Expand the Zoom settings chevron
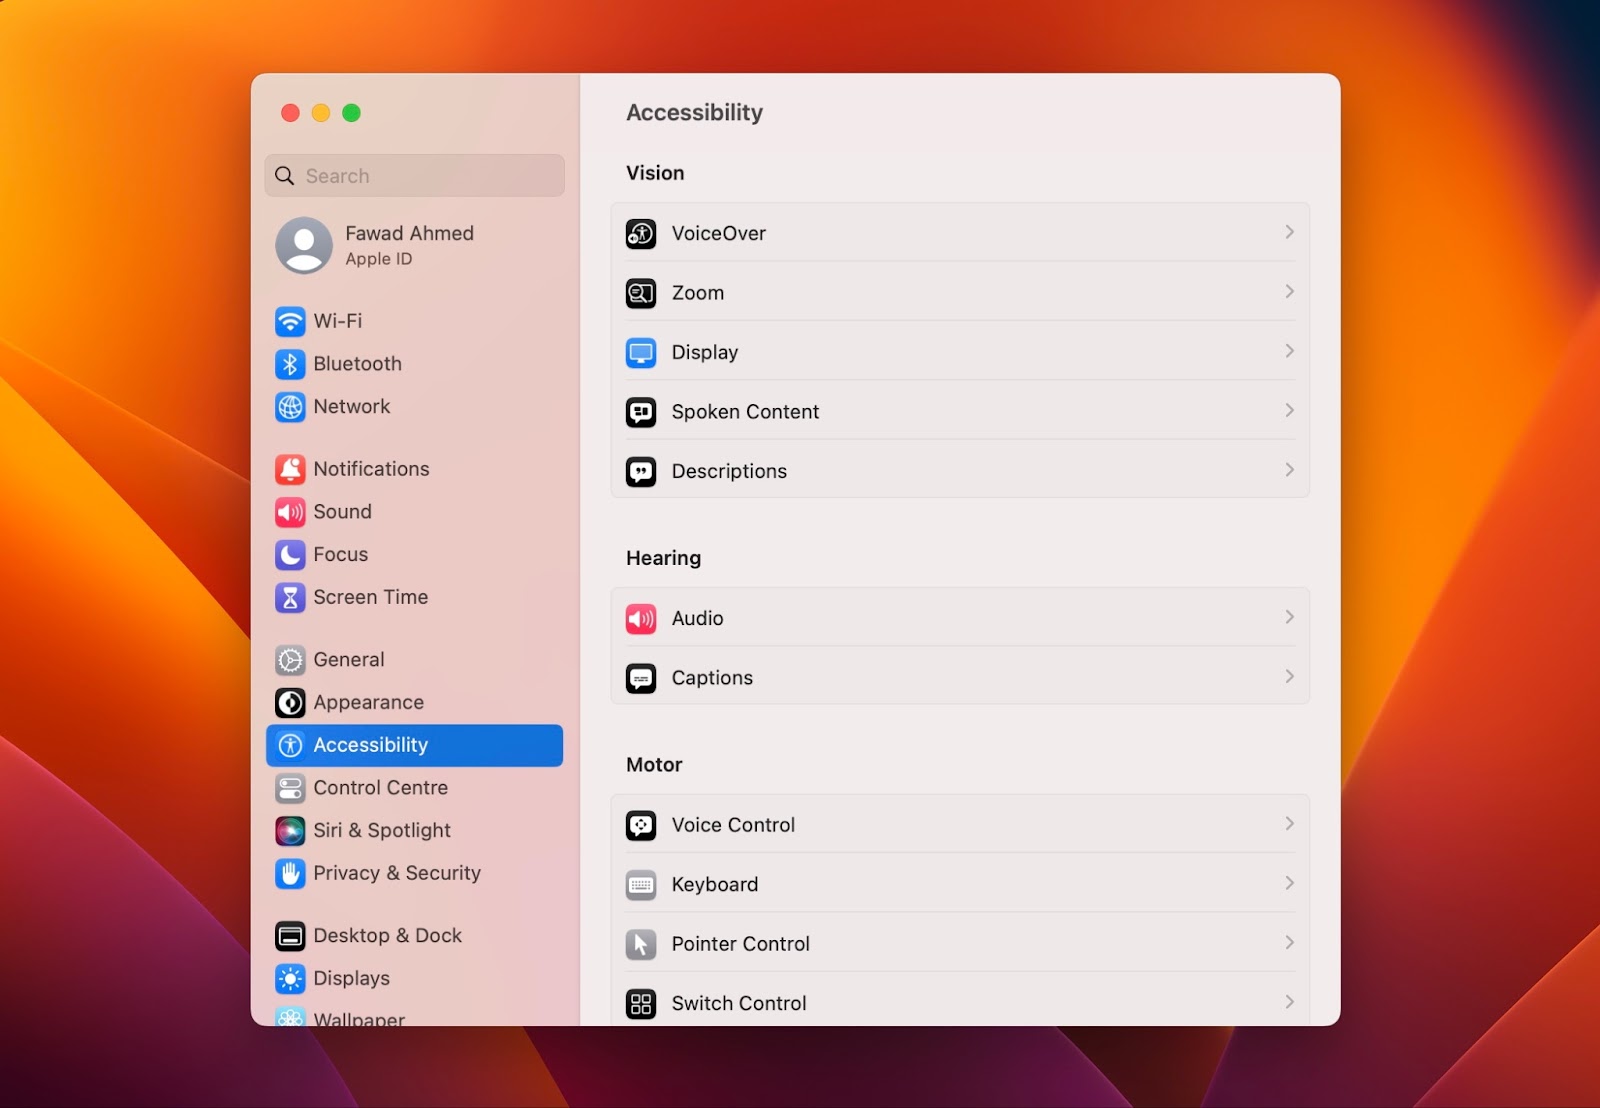The width and height of the screenshot is (1600, 1108). (x=1290, y=292)
